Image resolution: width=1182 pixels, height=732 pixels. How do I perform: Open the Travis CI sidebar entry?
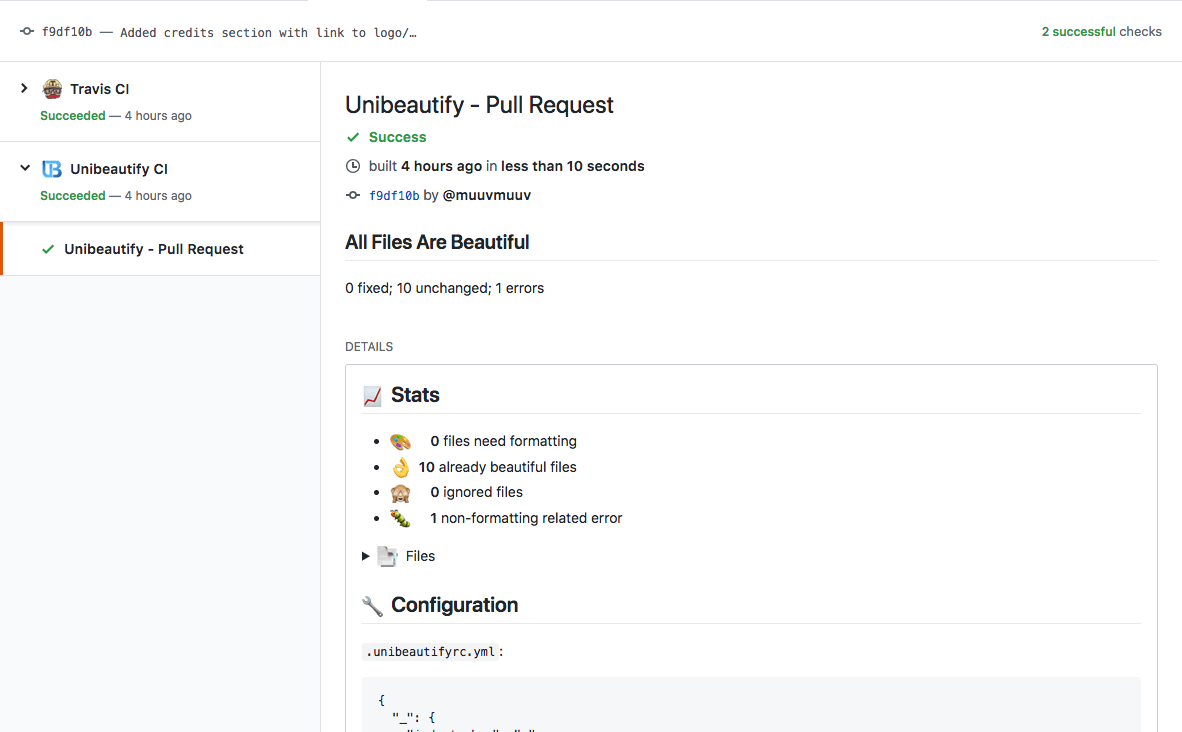pos(99,89)
